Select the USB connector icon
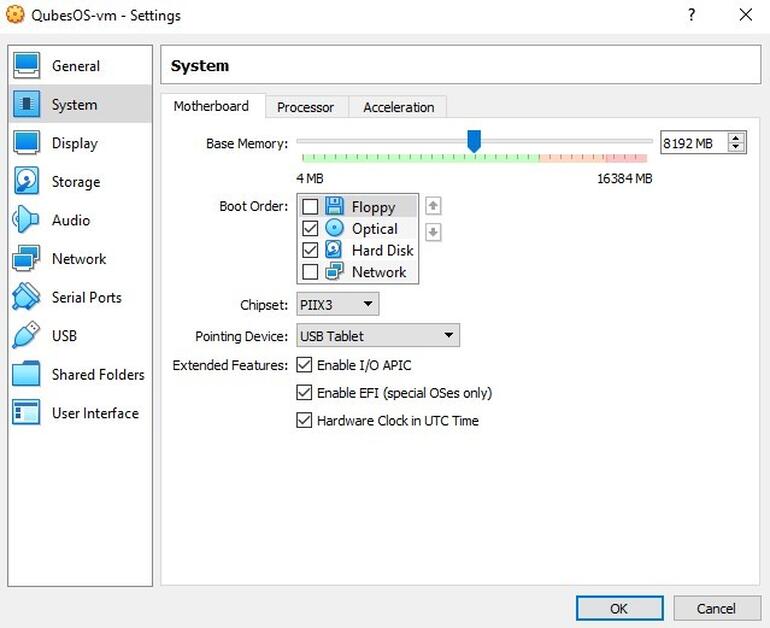The width and height of the screenshot is (770, 628). (26, 336)
